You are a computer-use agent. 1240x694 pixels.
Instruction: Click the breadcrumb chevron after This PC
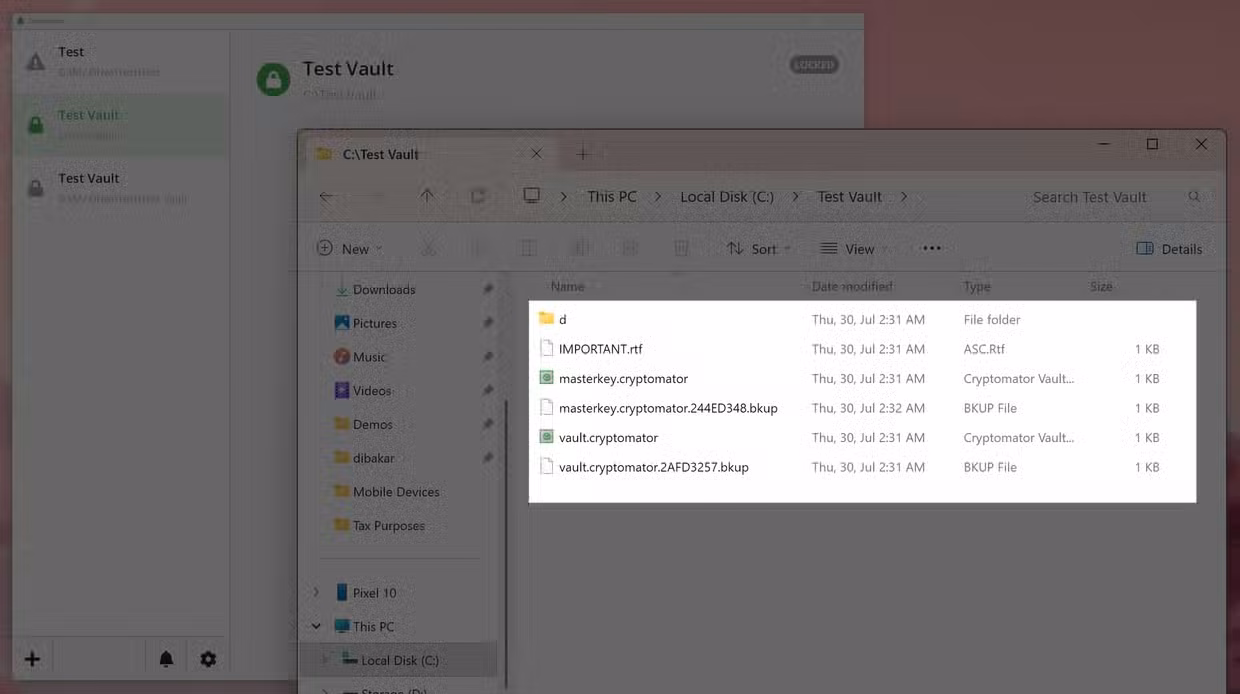658,197
